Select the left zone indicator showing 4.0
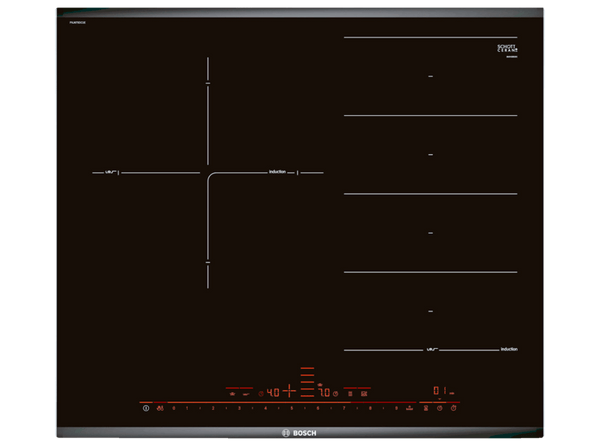 pyautogui.click(x=272, y=392)
